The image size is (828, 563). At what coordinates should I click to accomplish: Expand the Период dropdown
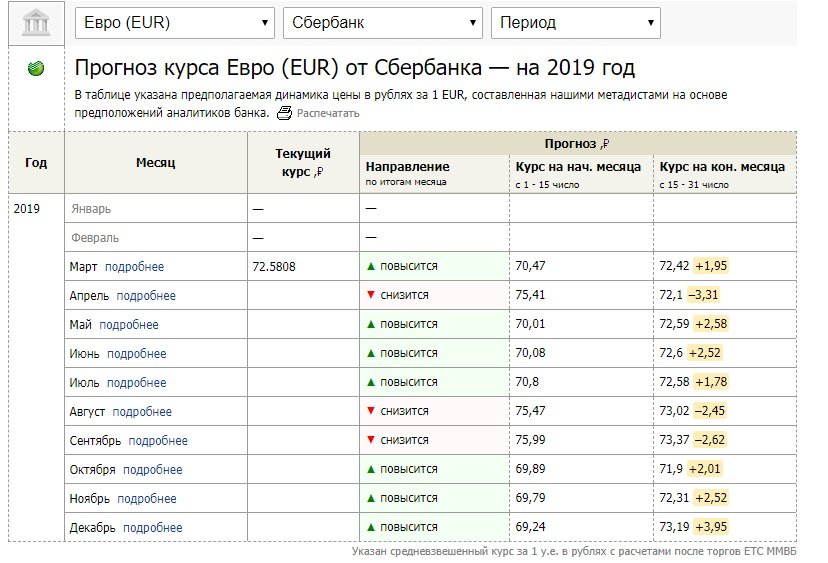[576, 22]
